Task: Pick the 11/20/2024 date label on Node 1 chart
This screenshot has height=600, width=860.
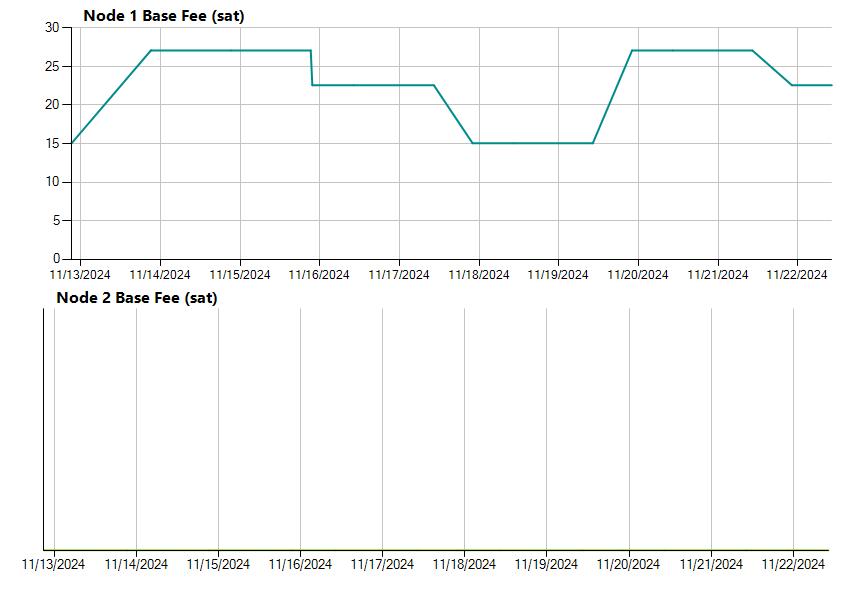Action: tap(638, 275)
